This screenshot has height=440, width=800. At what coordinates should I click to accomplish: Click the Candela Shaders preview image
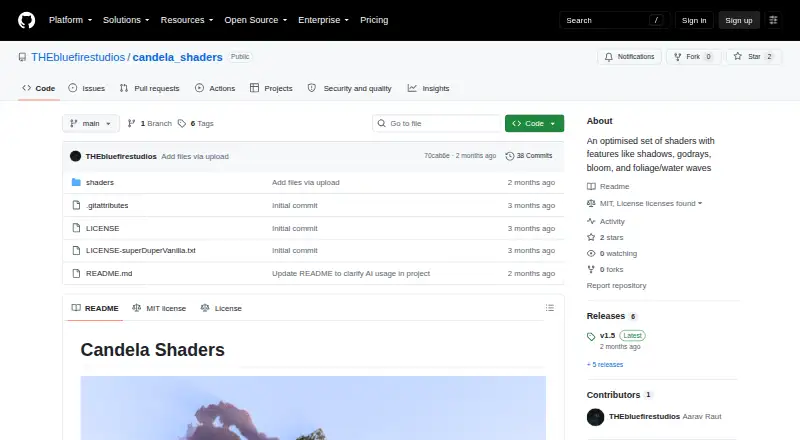coord(313,408)
